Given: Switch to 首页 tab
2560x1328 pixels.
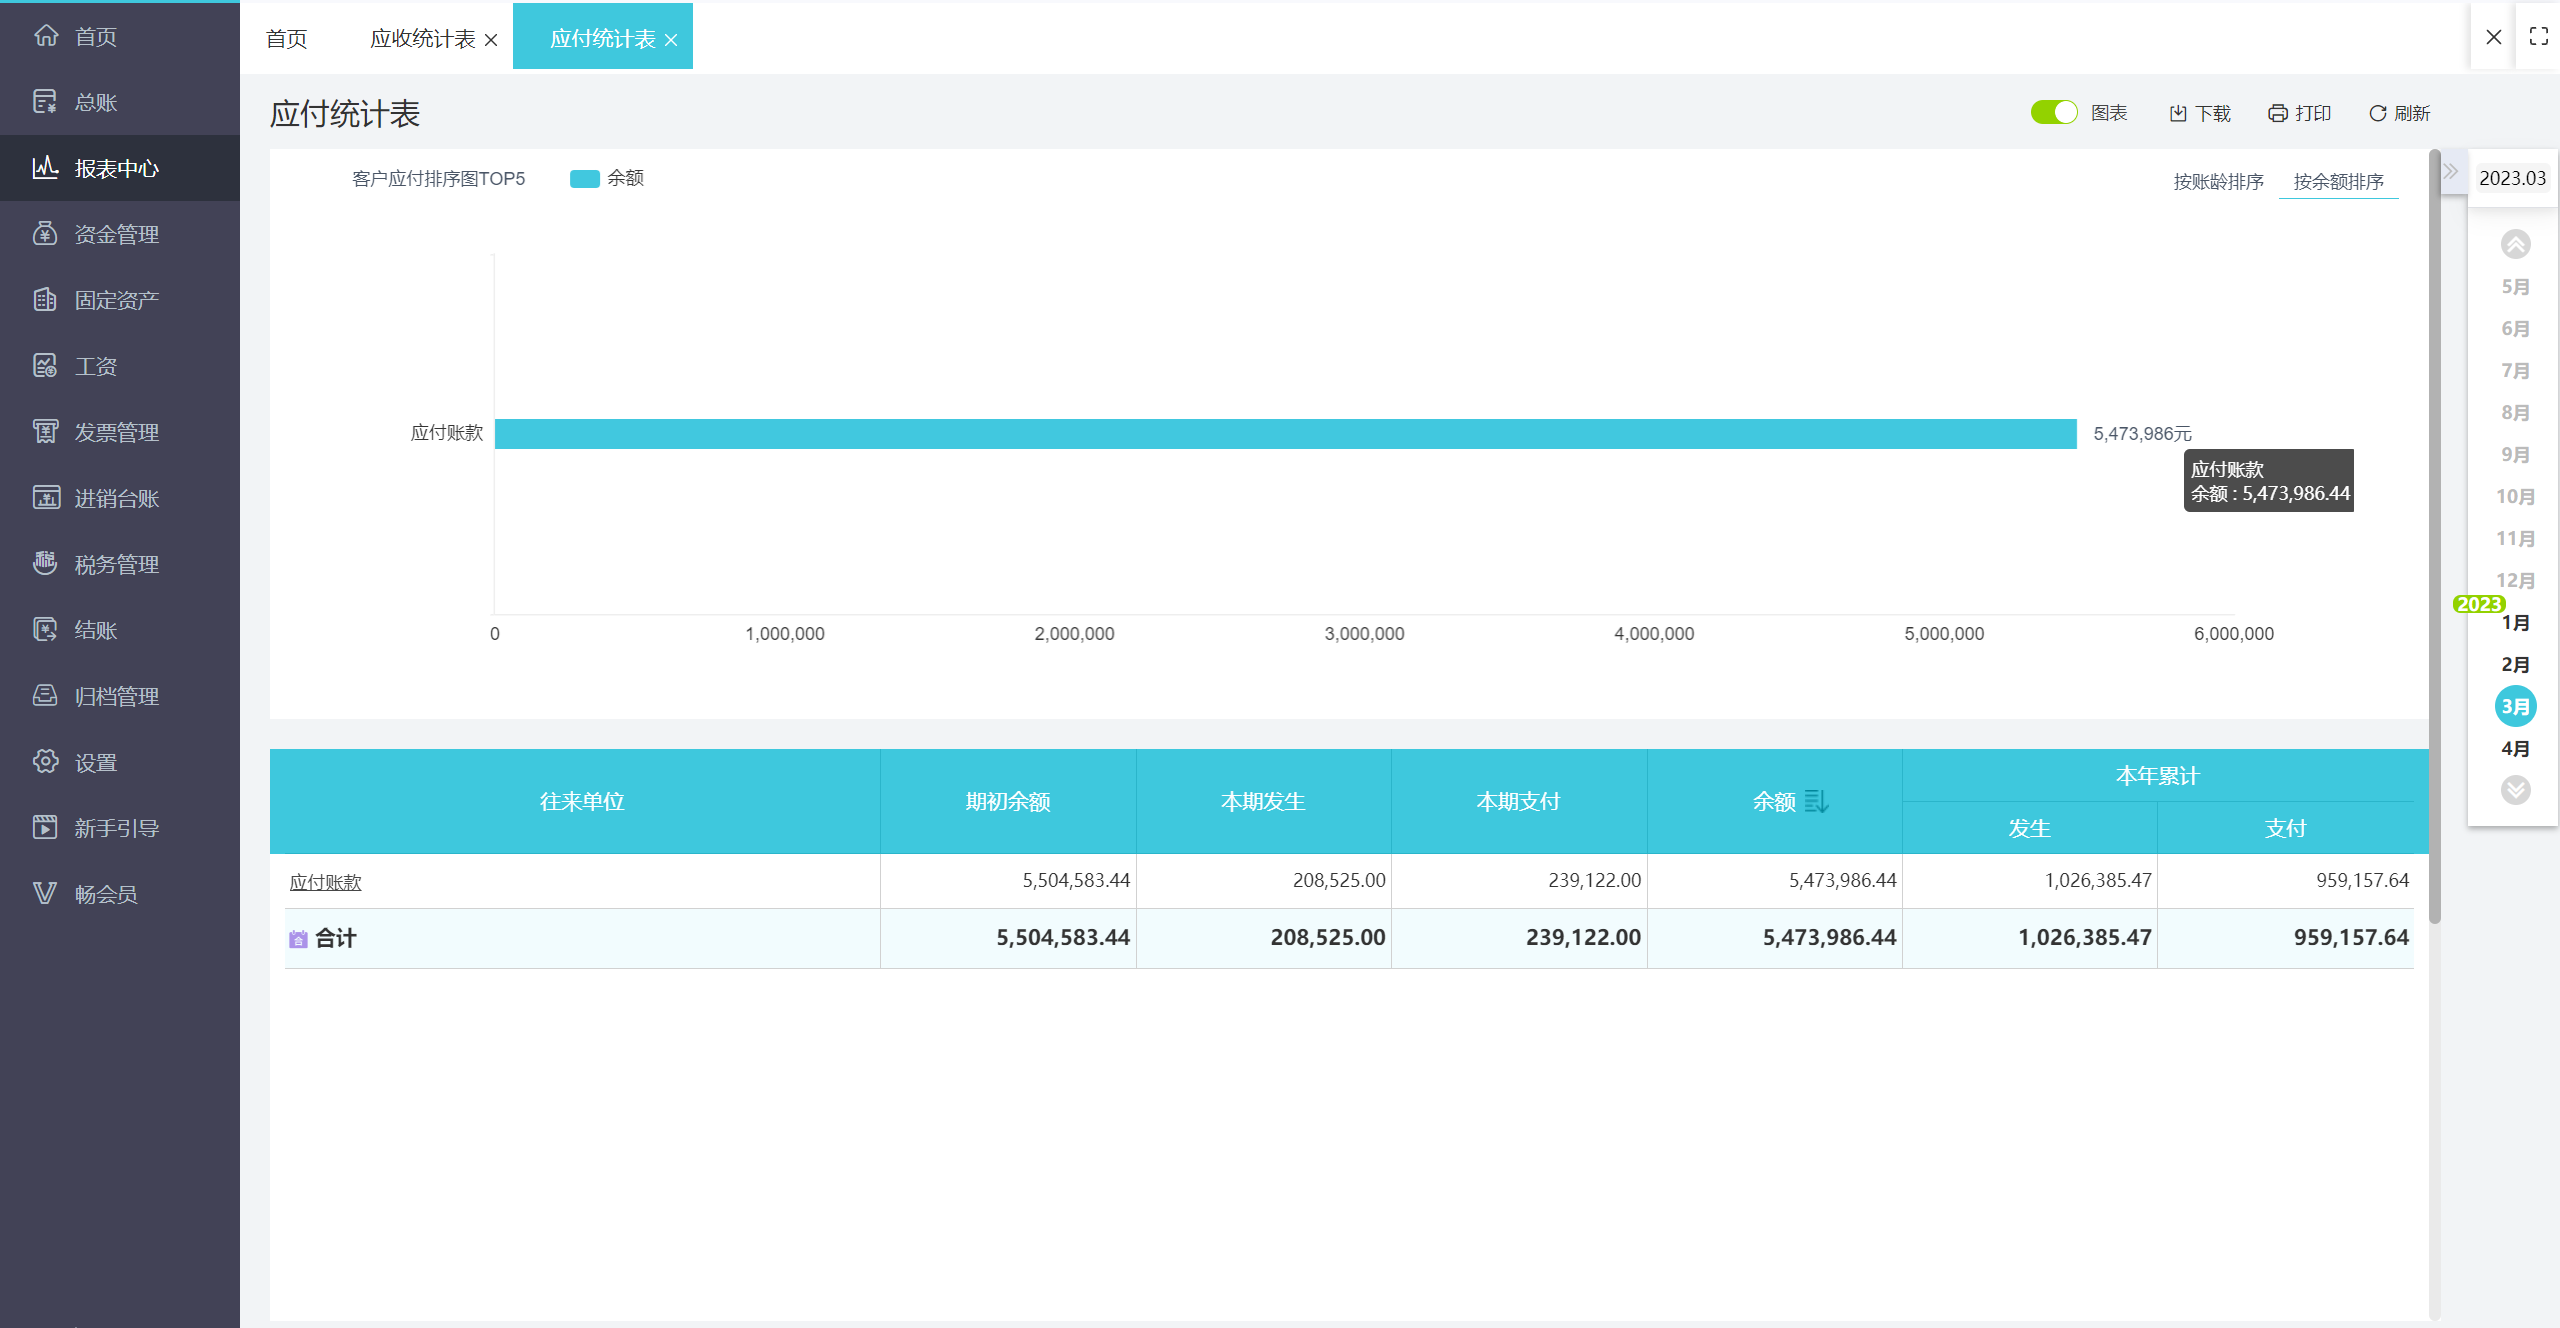Looking at the screenshot, I should coord(290,36).
